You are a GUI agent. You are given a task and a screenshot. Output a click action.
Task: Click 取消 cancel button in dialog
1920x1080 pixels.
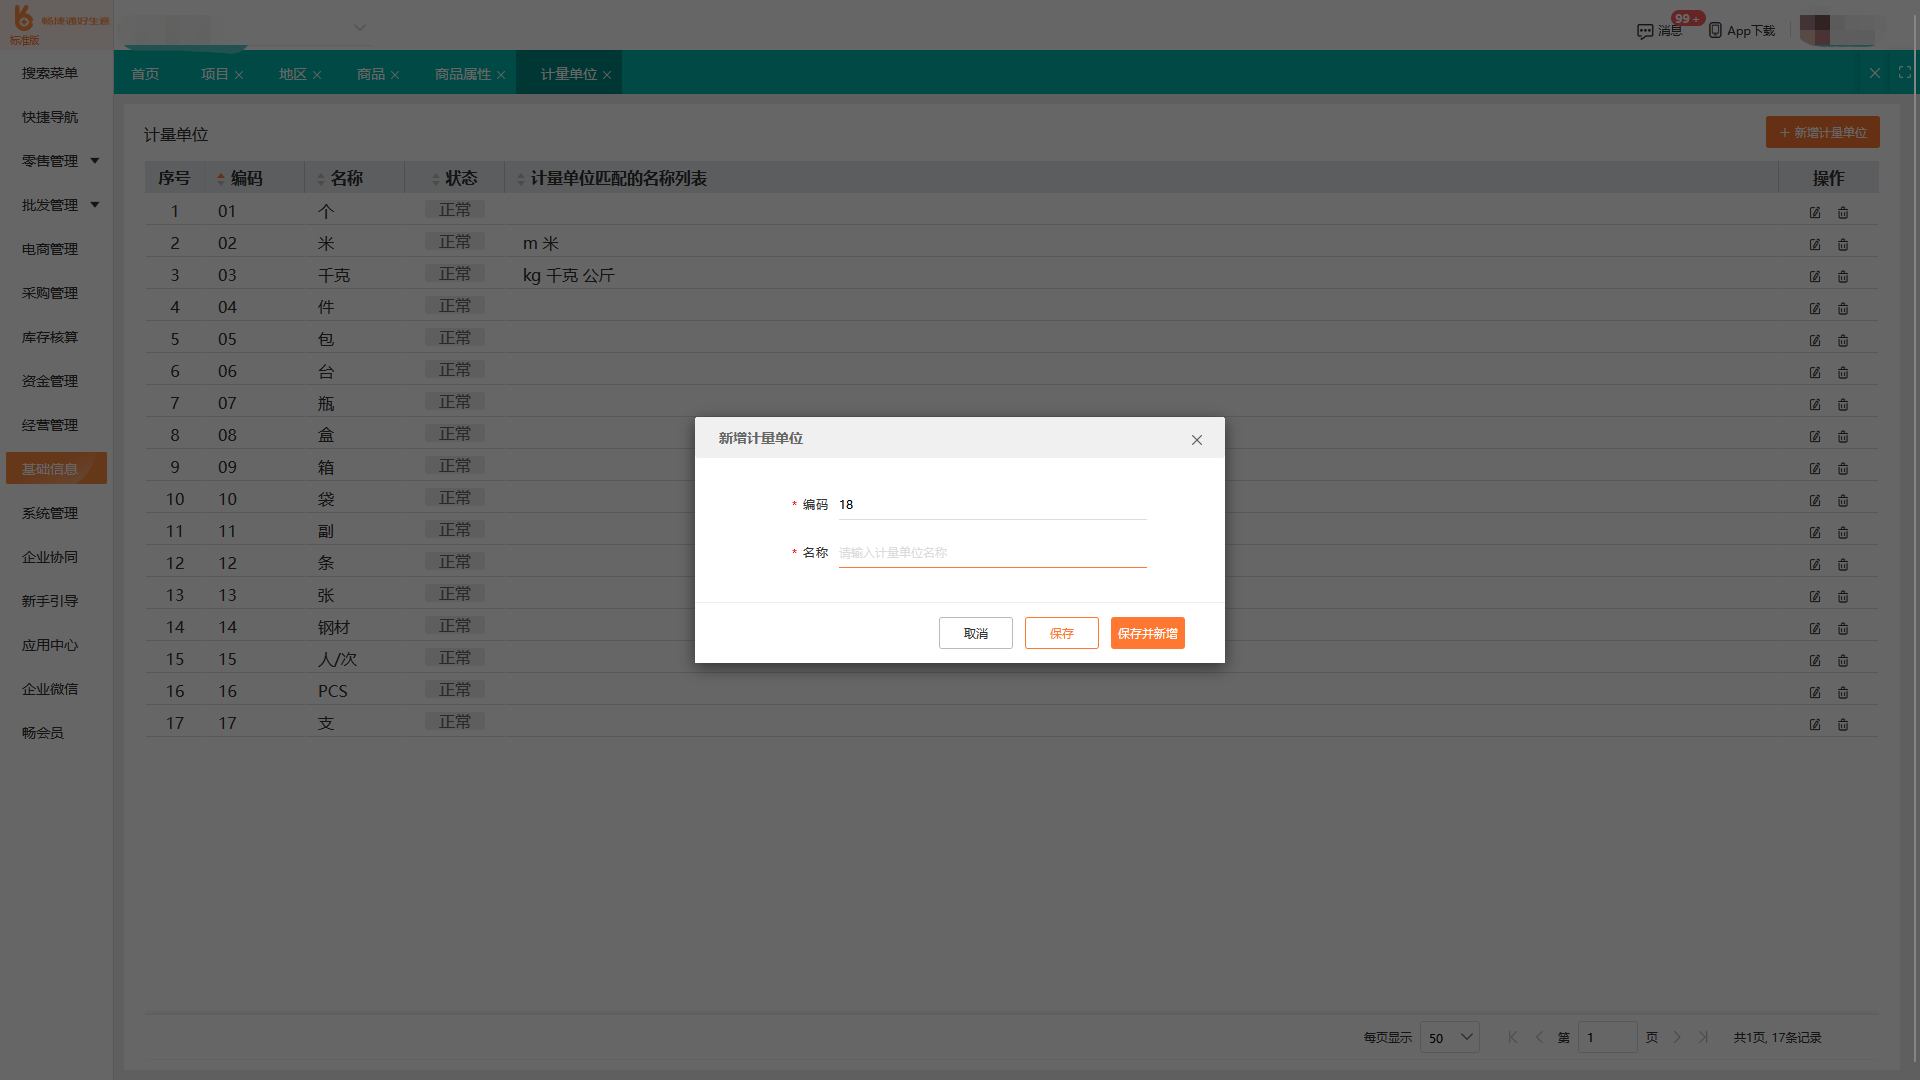pos(975,632)
